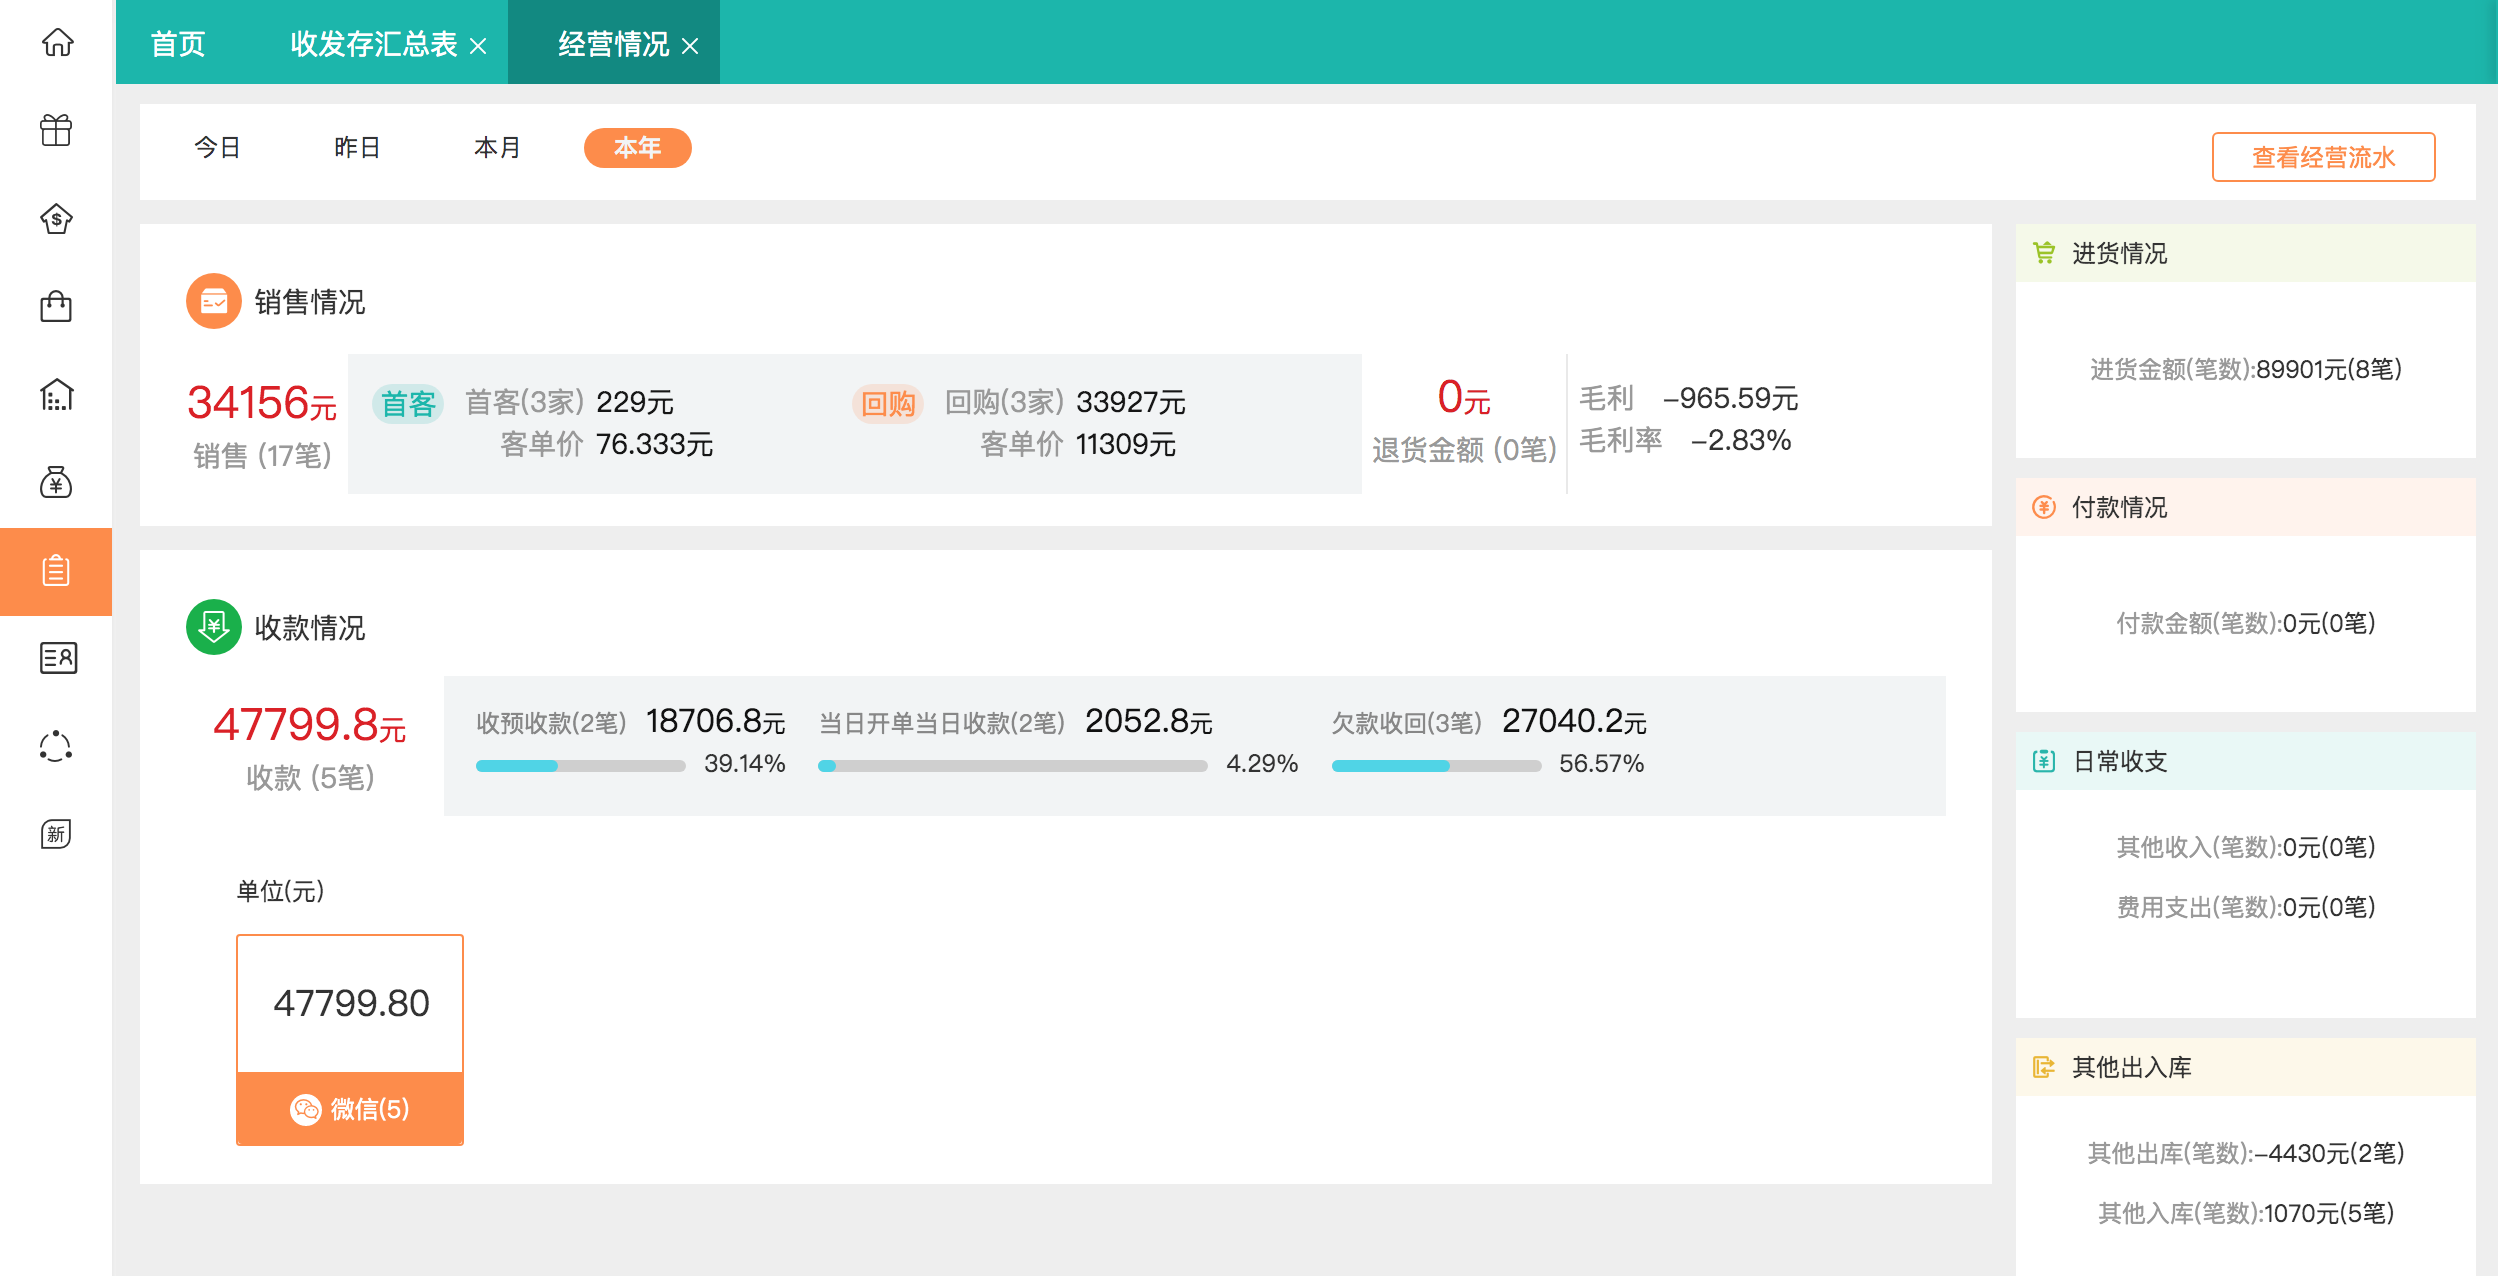
Task: Click the gift/inventory icon in sidebar
Action: coord(55,130)
